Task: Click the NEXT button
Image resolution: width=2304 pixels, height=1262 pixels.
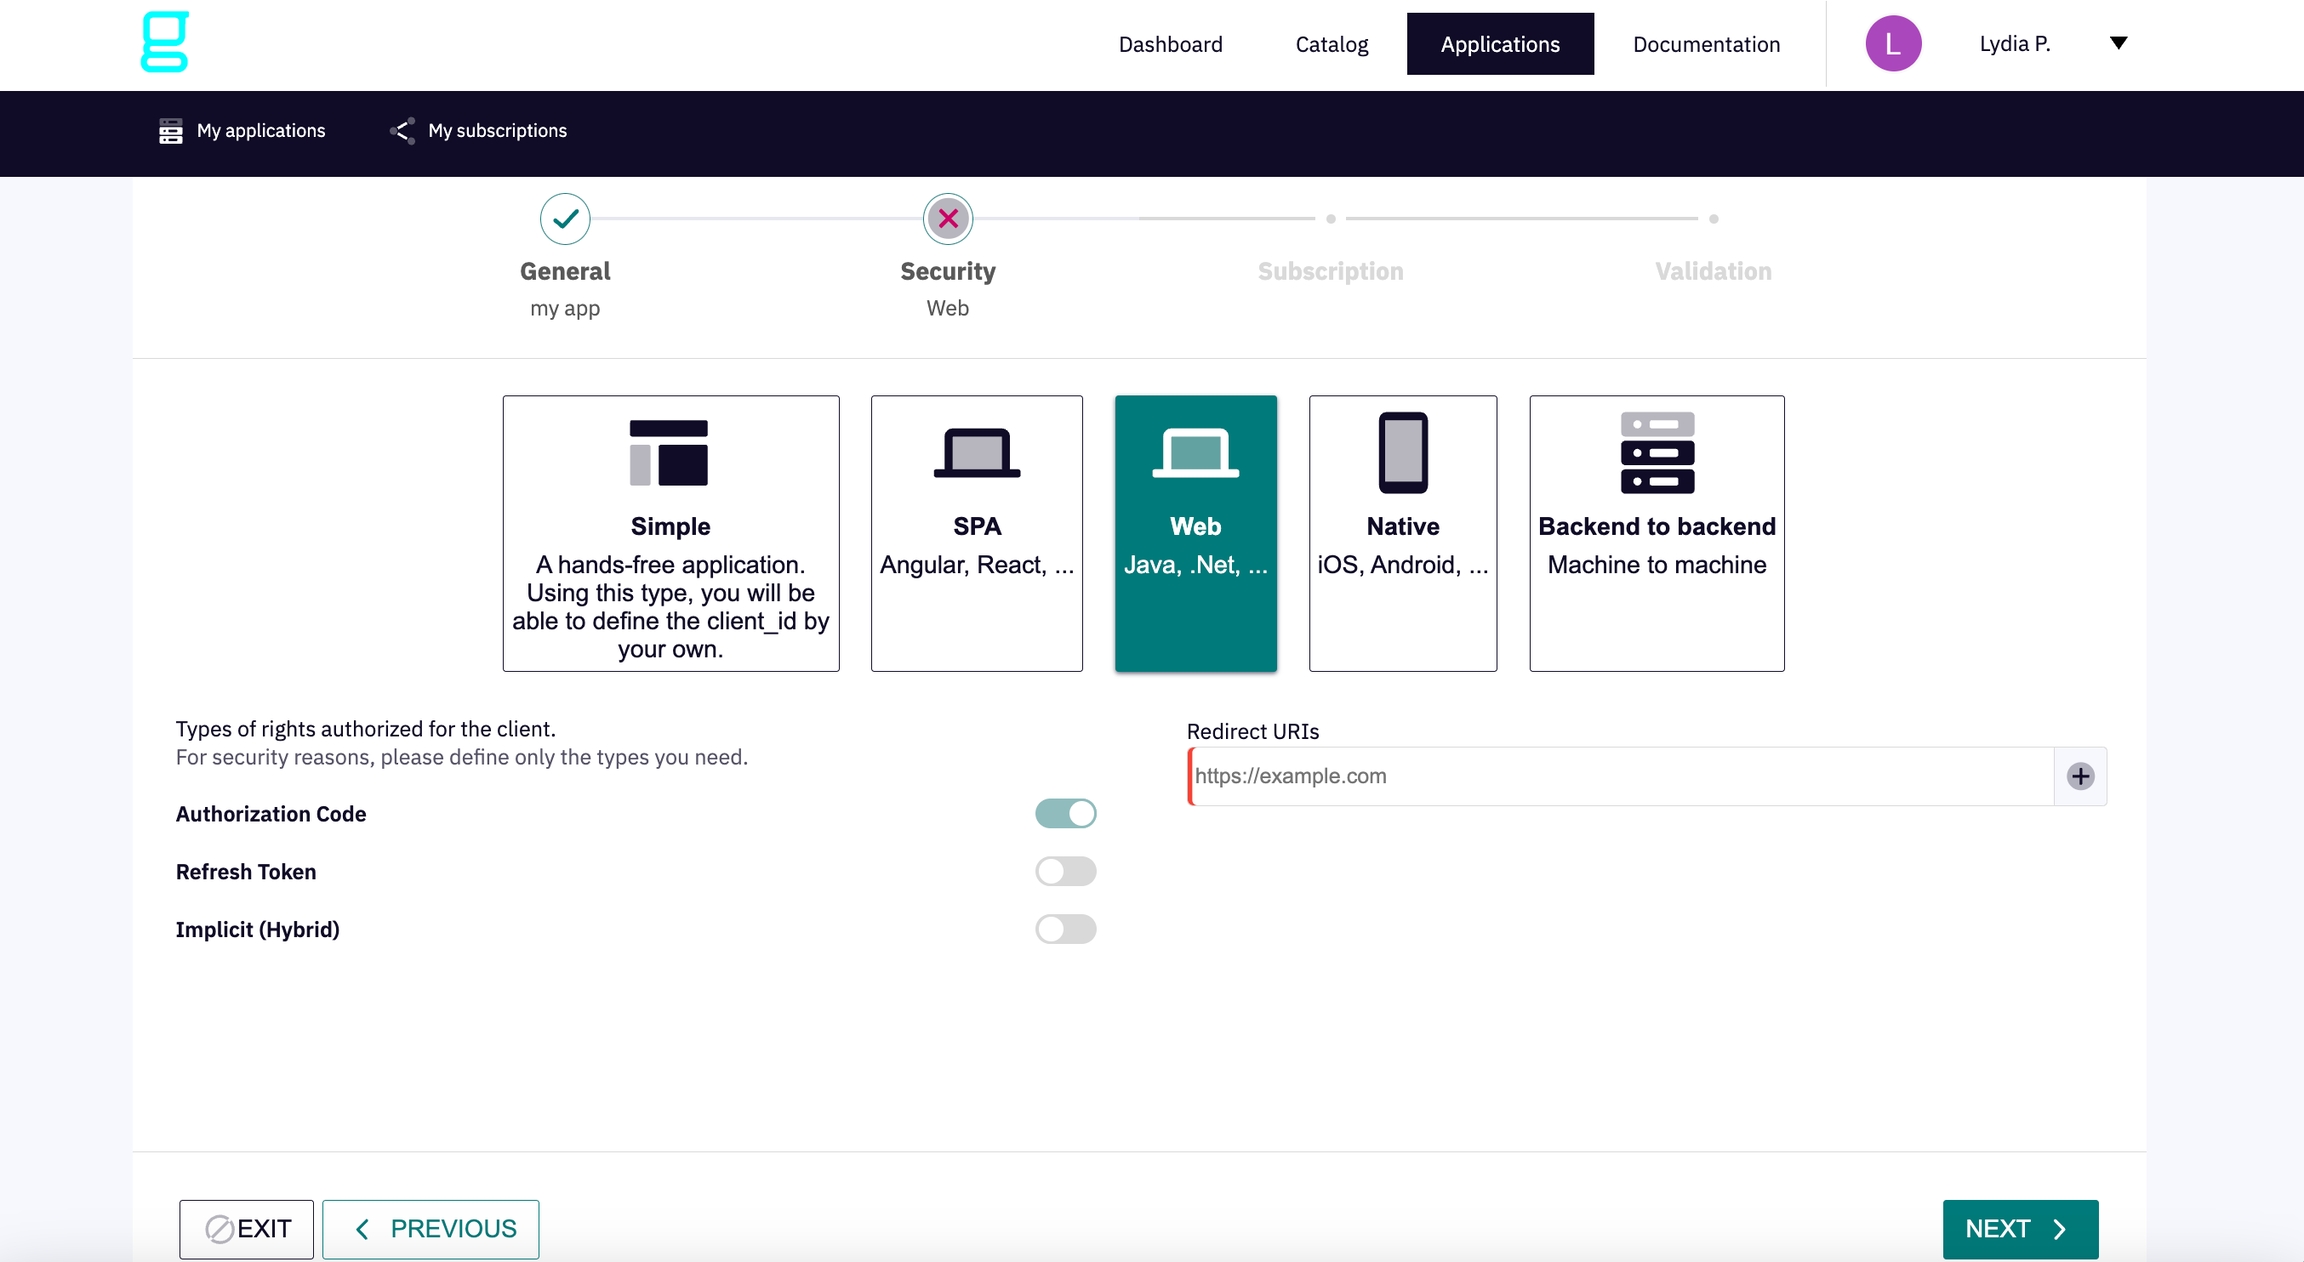Action: click(2019, 1229)
